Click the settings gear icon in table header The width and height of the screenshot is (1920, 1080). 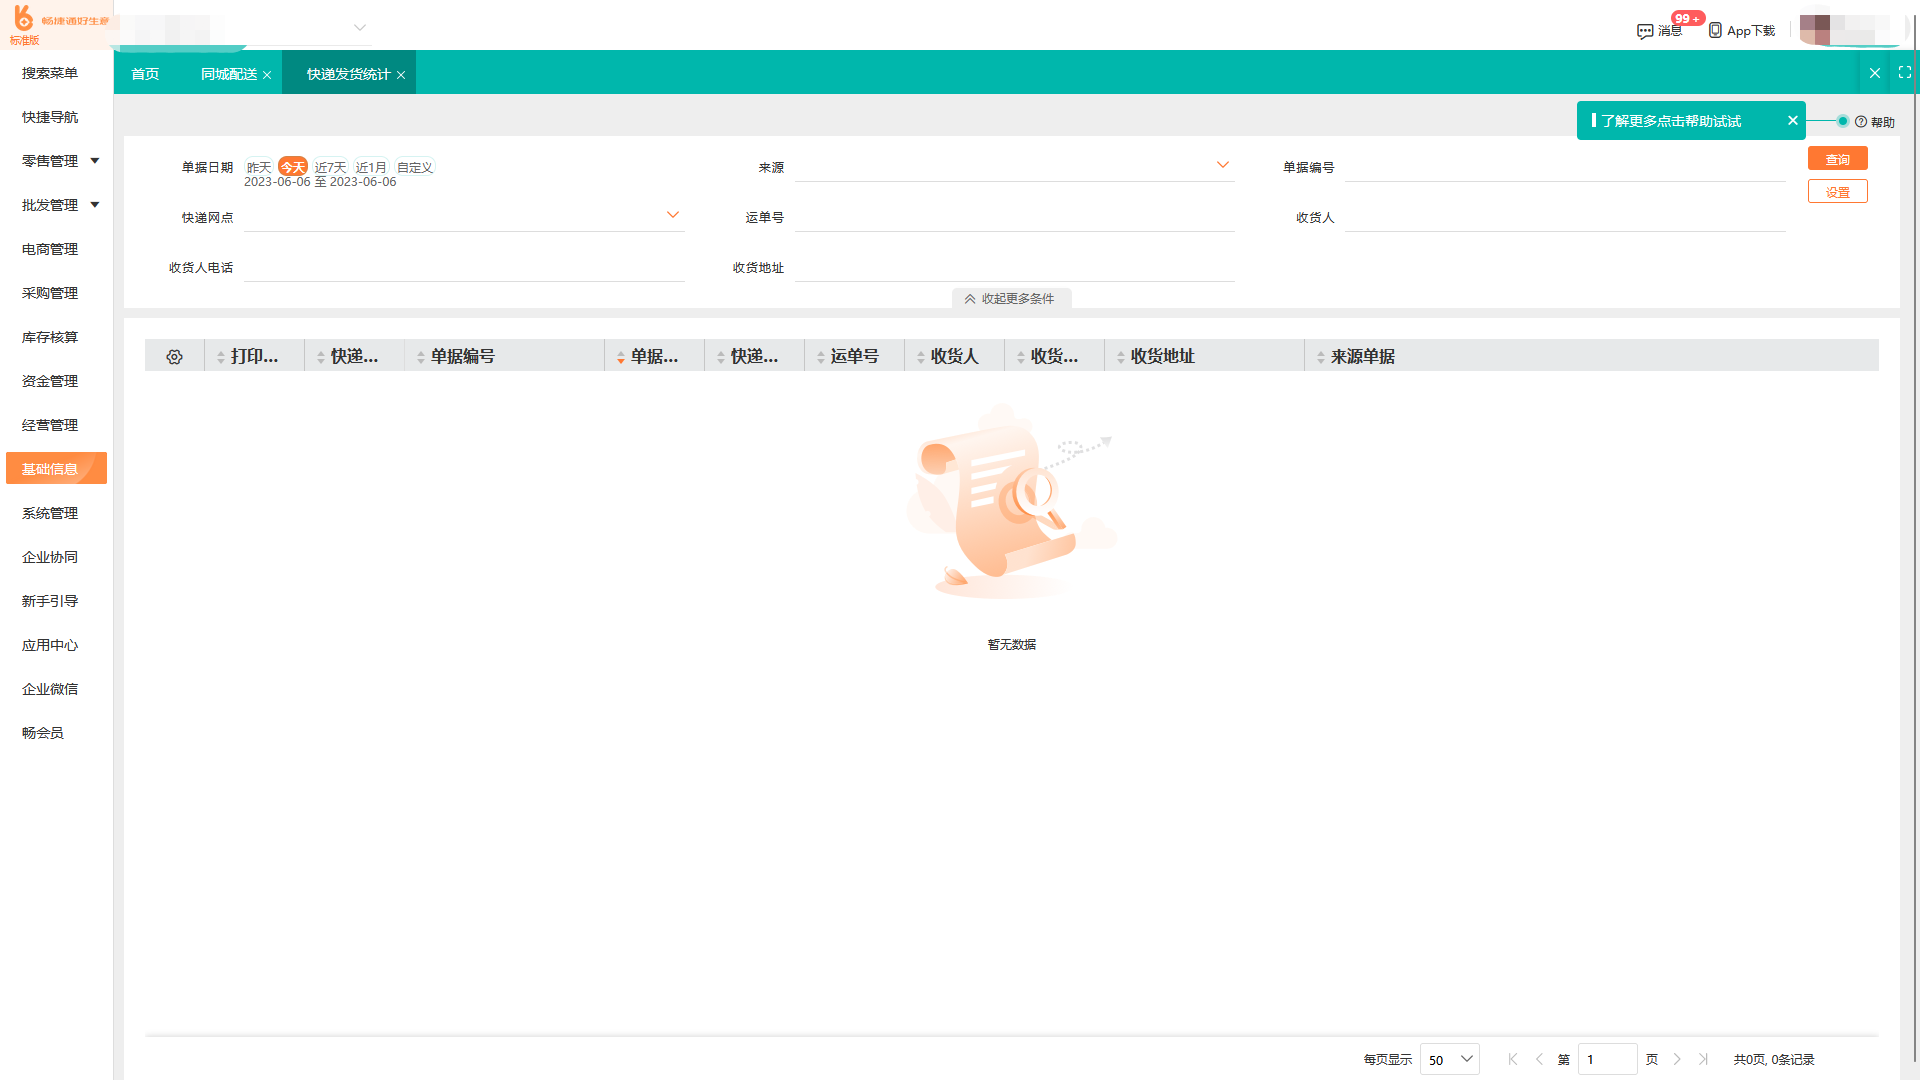tap(173, 356)
